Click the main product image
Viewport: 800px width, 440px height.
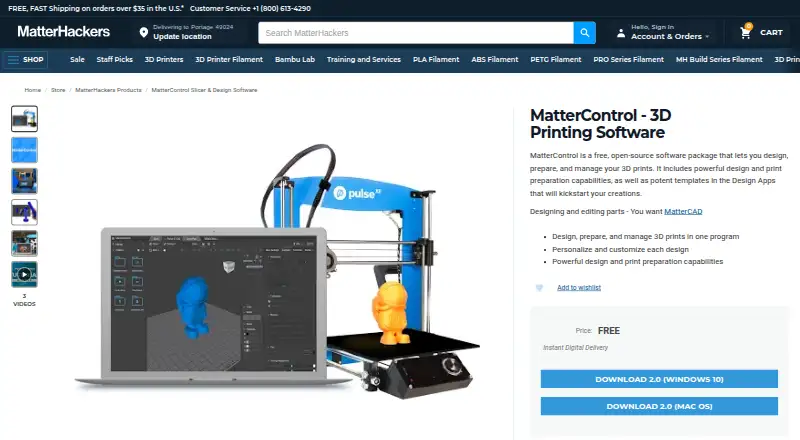click(278, 271)
